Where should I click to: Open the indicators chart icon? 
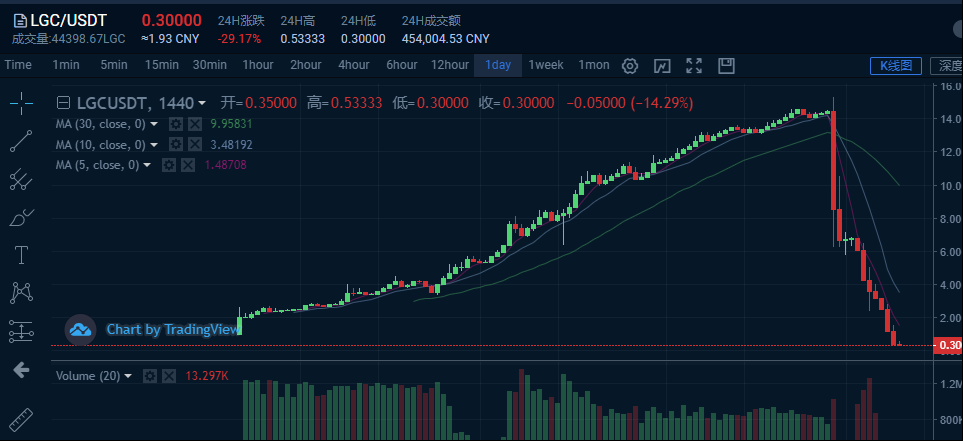[x=662, y=65]
